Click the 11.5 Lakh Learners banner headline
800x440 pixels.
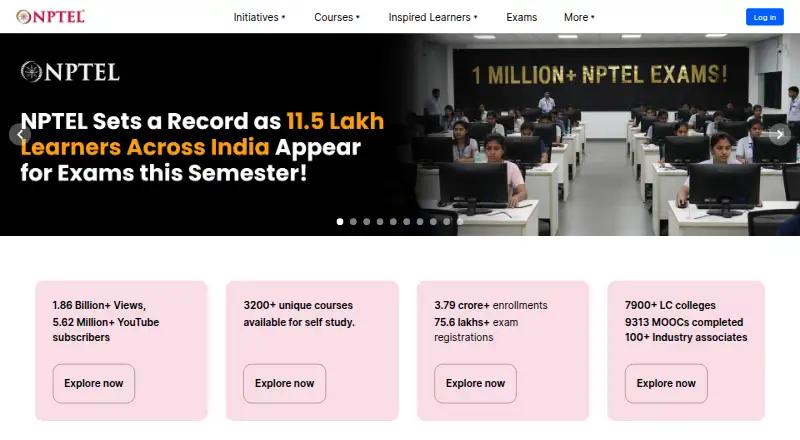point(203,147)
